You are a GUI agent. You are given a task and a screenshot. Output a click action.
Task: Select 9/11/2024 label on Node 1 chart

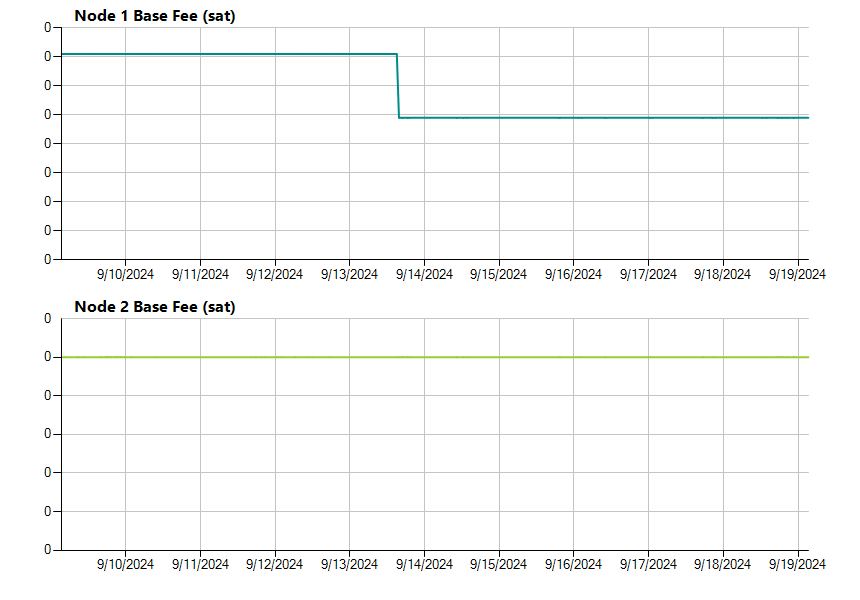(x=200, y=274)
